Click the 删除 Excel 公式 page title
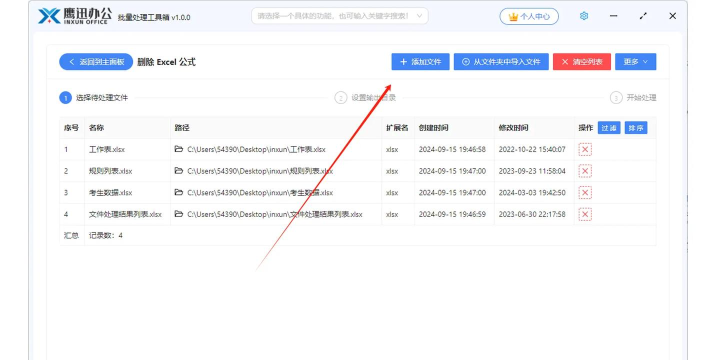Screen dimensions: 711x360 tap(166, 62)
